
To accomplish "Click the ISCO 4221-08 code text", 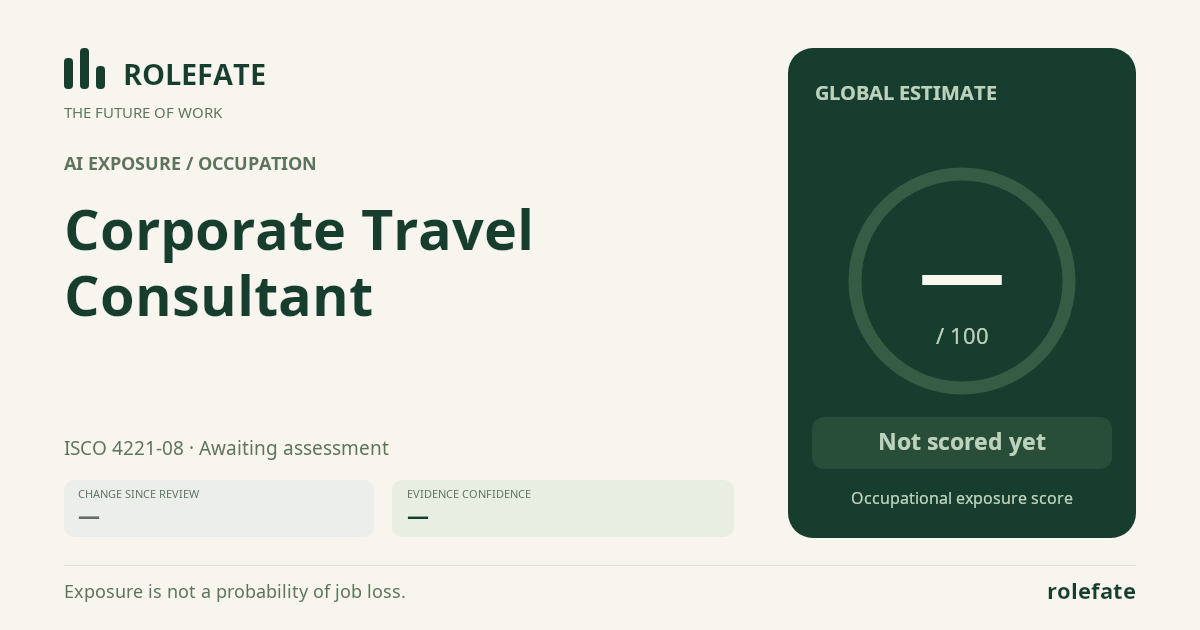I will [124, 448].
